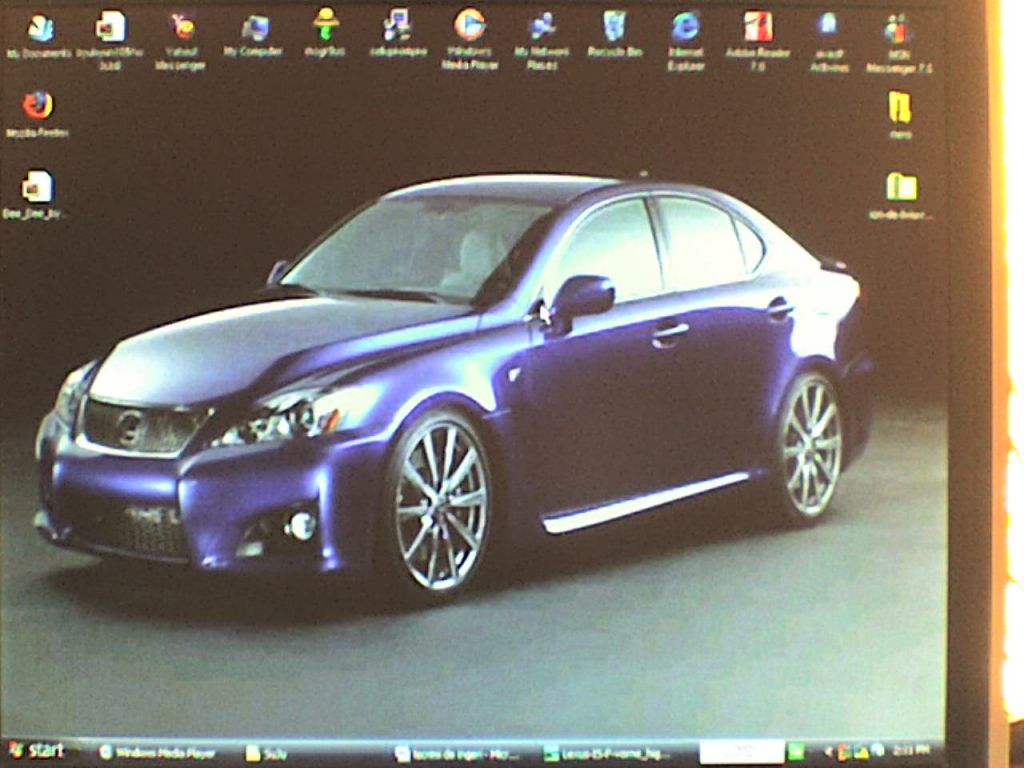Launch Internet Explorer from the desktop

pos(685,29)
